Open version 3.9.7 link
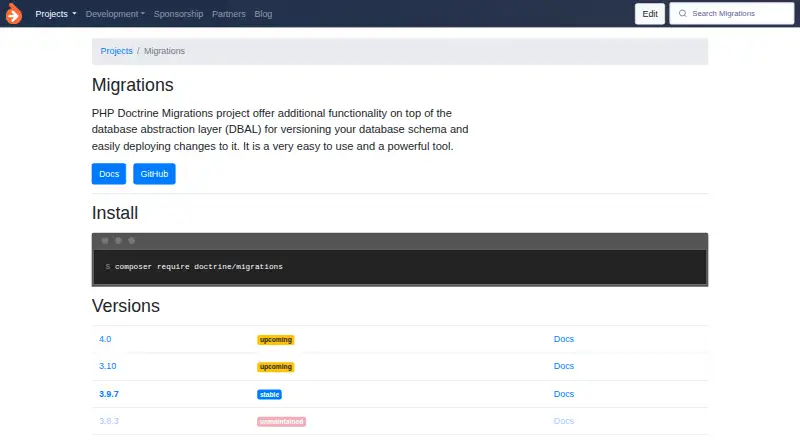 click(109, 394)
